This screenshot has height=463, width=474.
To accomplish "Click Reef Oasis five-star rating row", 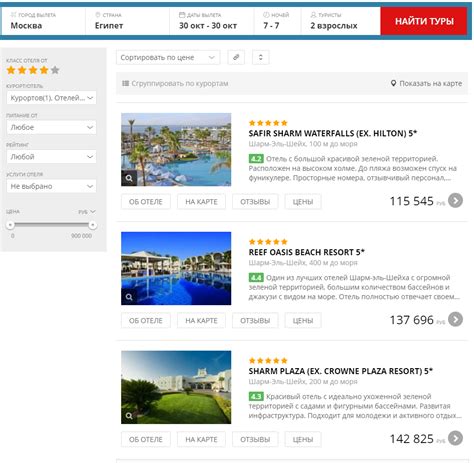I will pyautogui.click(x=268, y=242).
